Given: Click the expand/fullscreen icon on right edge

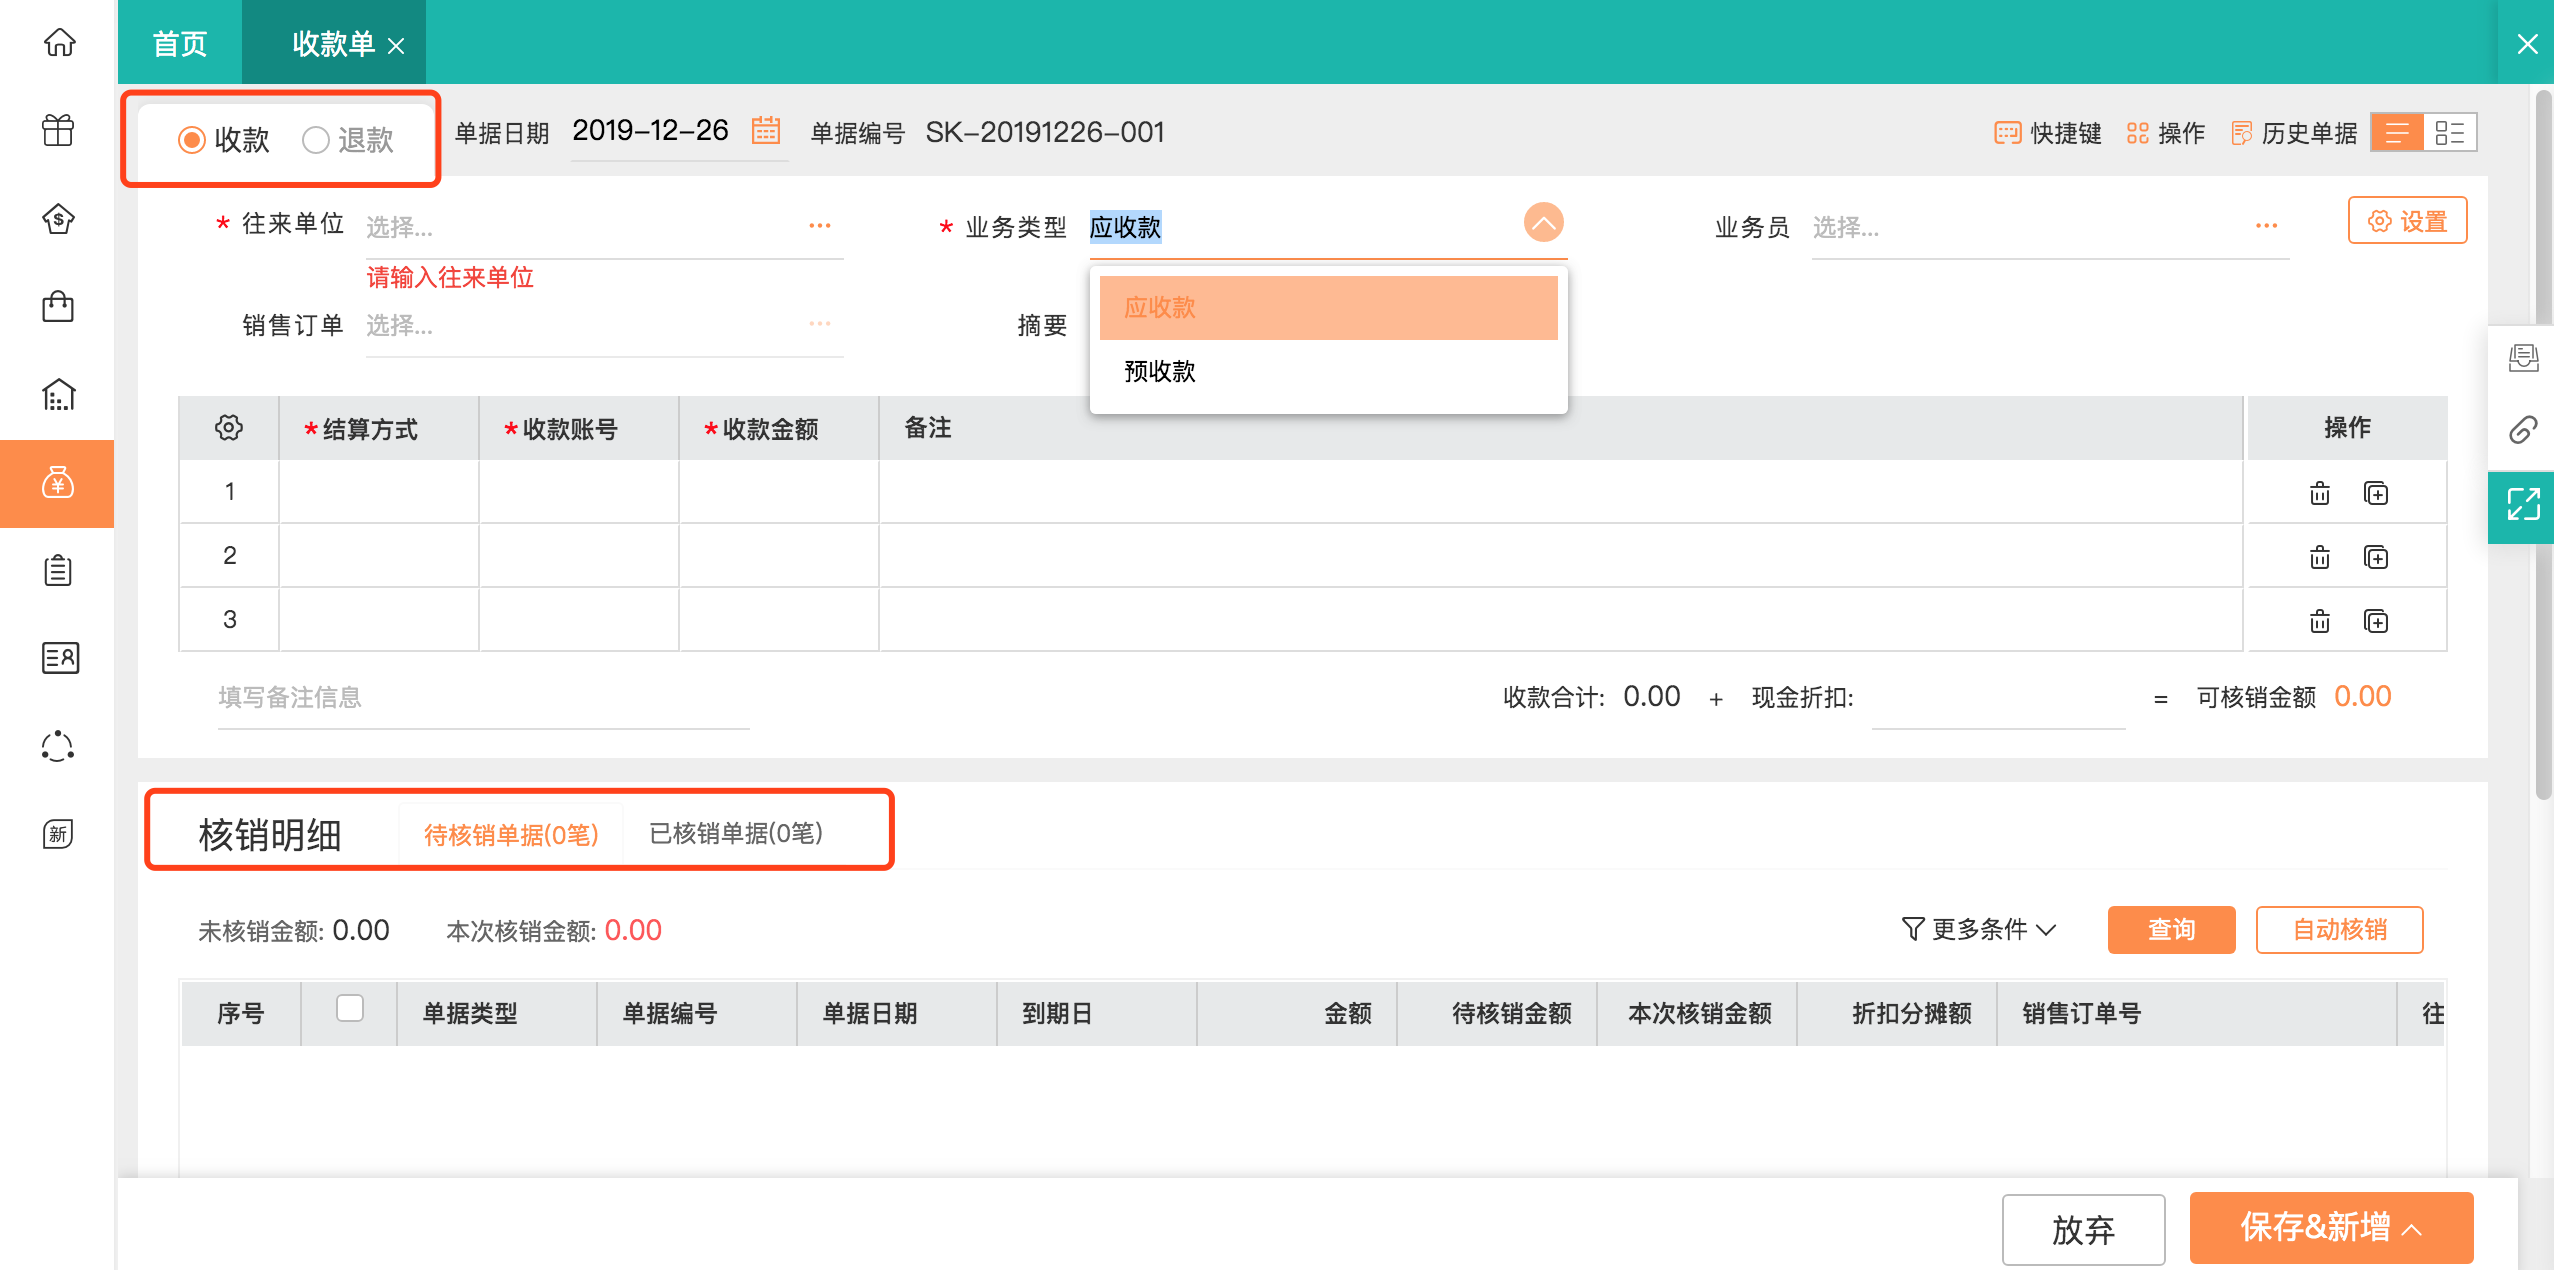Looking at the screenshot, I should click(x=2525, y=505).
